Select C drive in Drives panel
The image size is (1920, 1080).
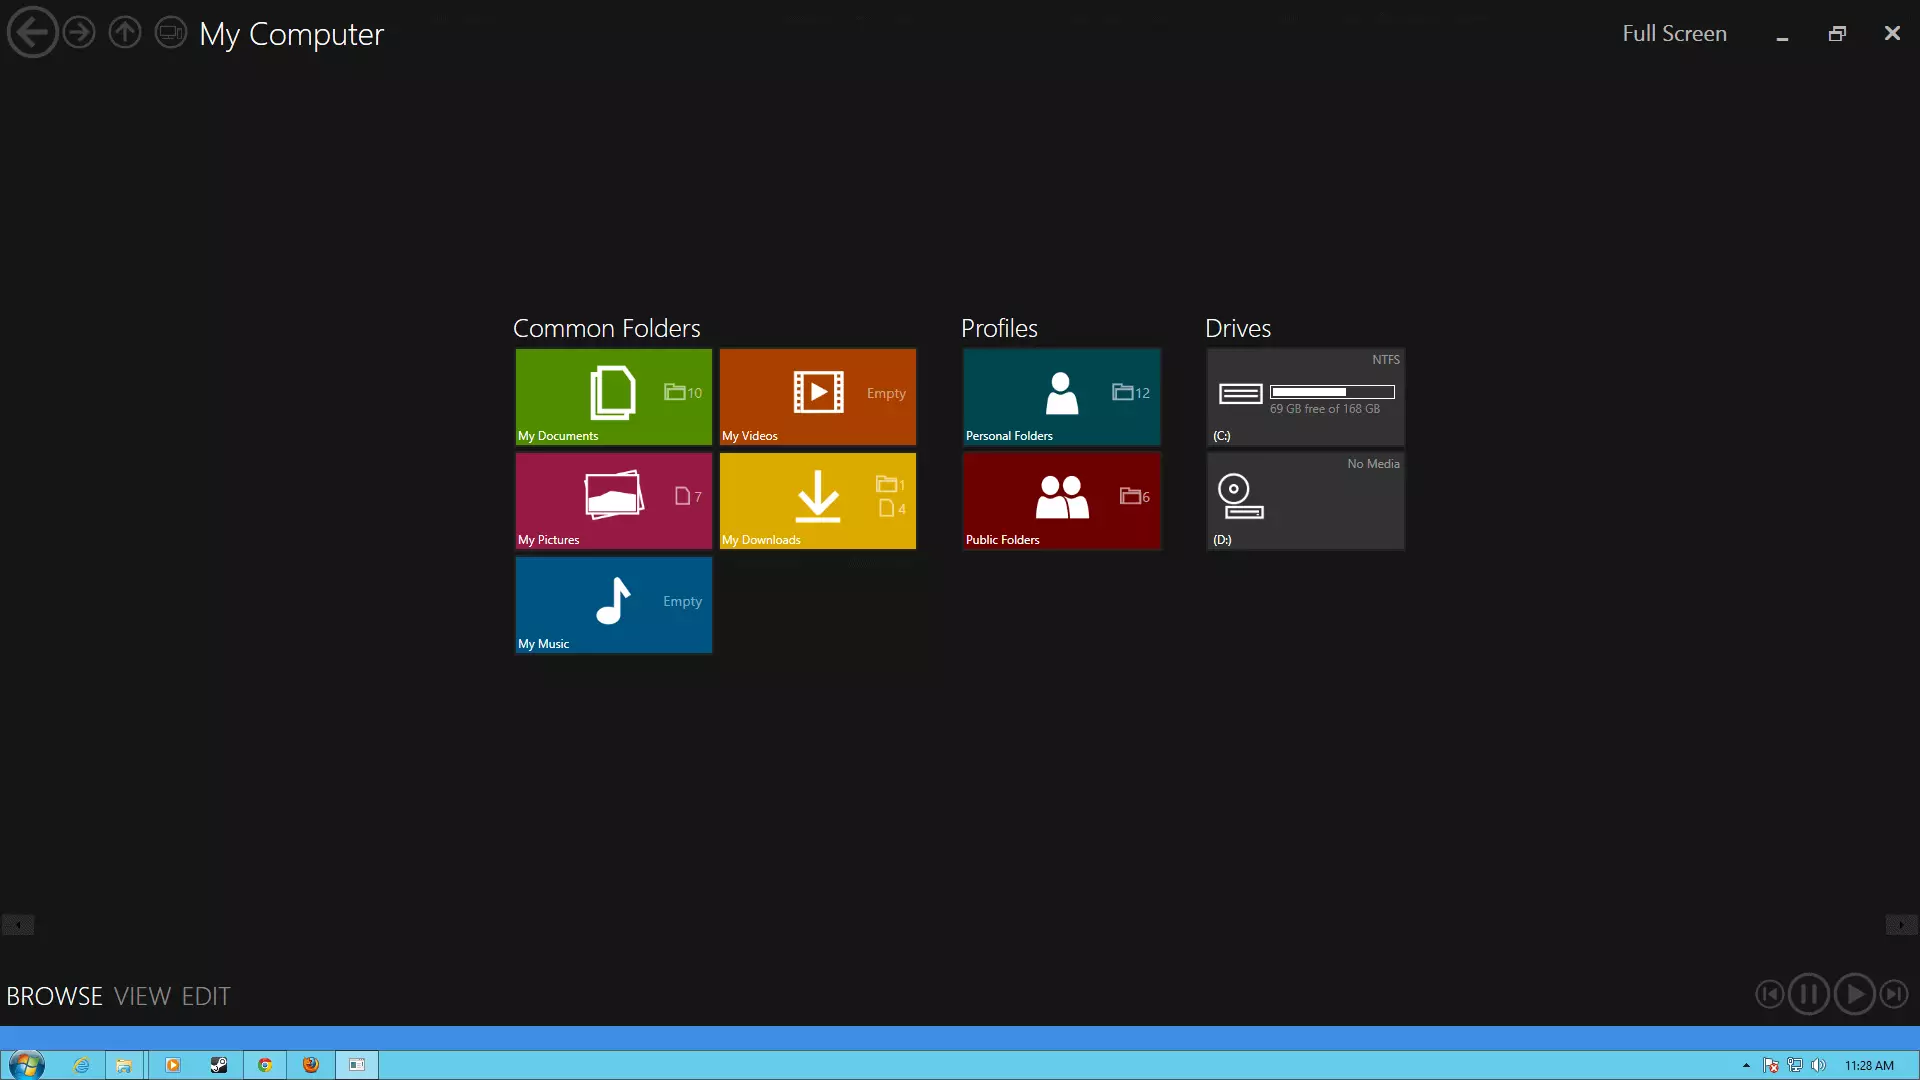coord(1304,396)
